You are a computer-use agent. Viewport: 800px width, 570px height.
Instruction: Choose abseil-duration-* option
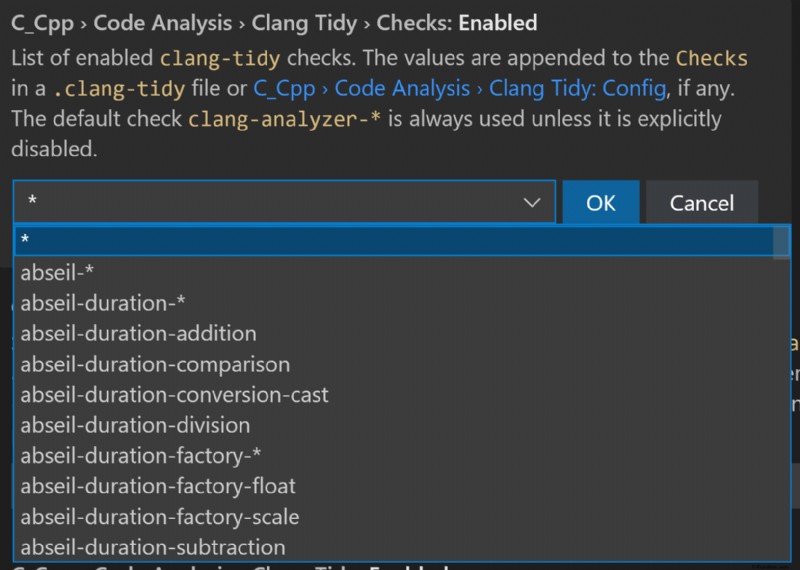(103, 302)
